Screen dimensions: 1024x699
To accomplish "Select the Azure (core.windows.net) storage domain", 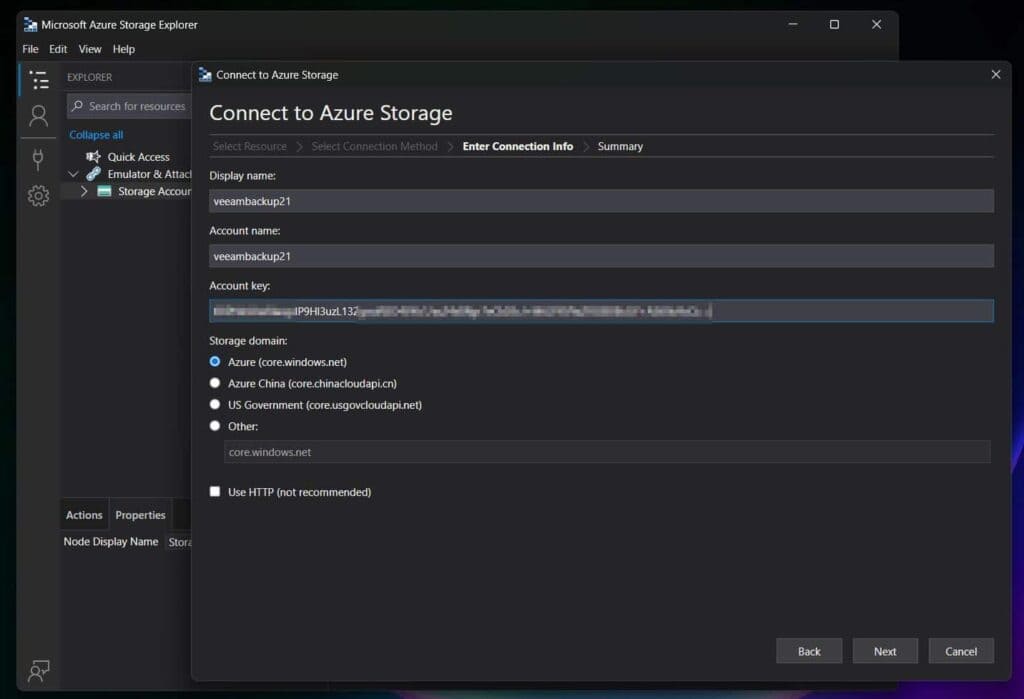I will click(215, 362).
